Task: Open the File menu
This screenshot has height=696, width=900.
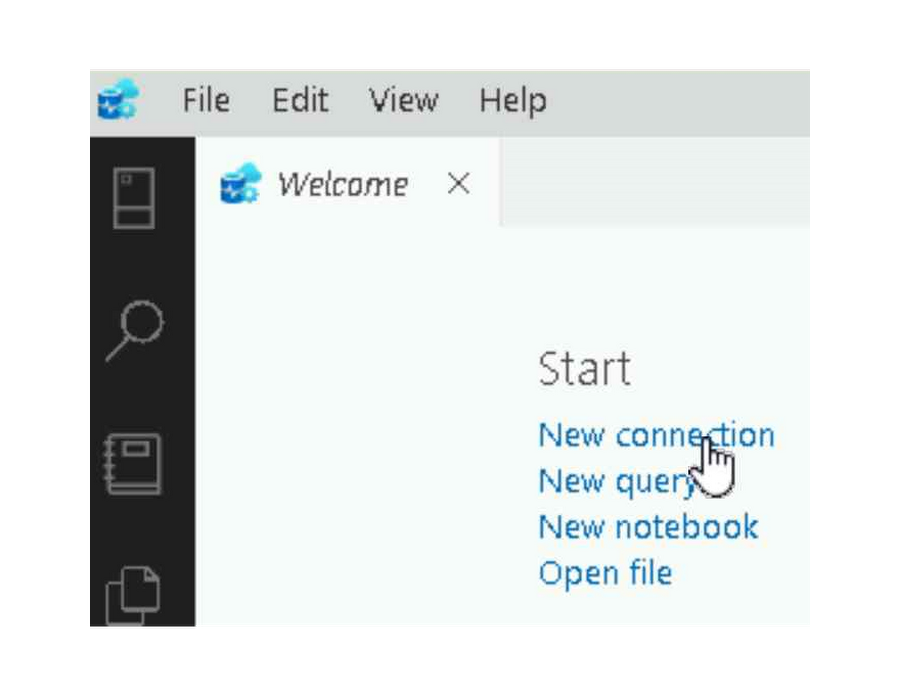Action: (205, 100)
